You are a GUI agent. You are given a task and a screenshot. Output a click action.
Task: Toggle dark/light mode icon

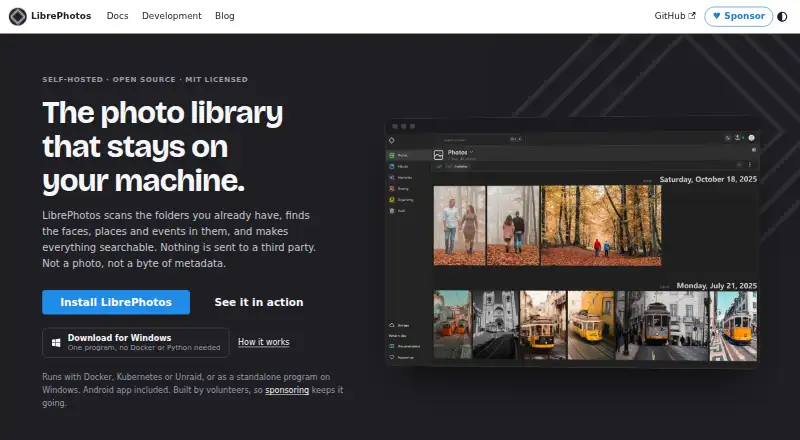pyautogui.click(x=782, y=16)
